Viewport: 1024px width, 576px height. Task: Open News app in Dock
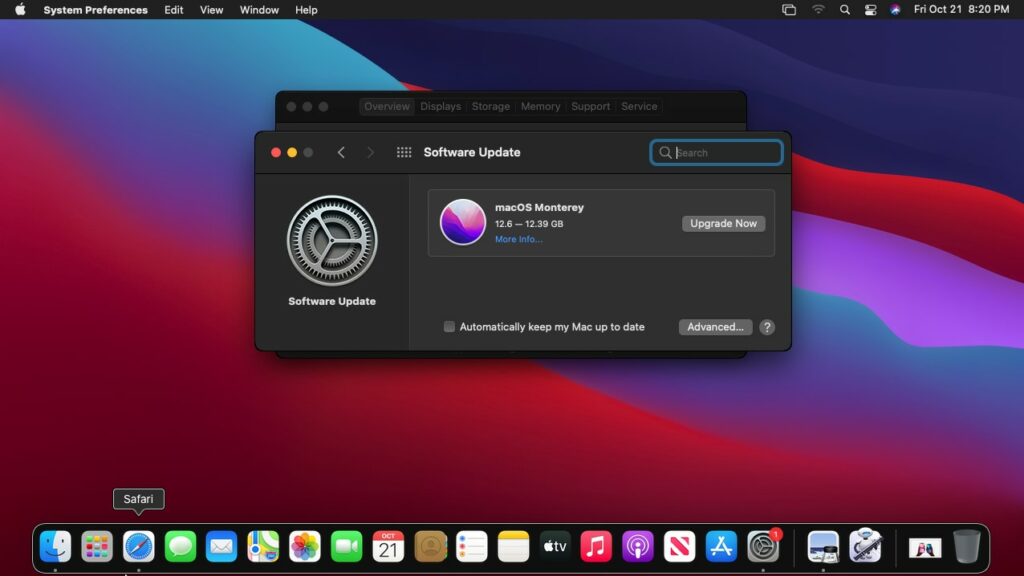[x=680, y=546]
